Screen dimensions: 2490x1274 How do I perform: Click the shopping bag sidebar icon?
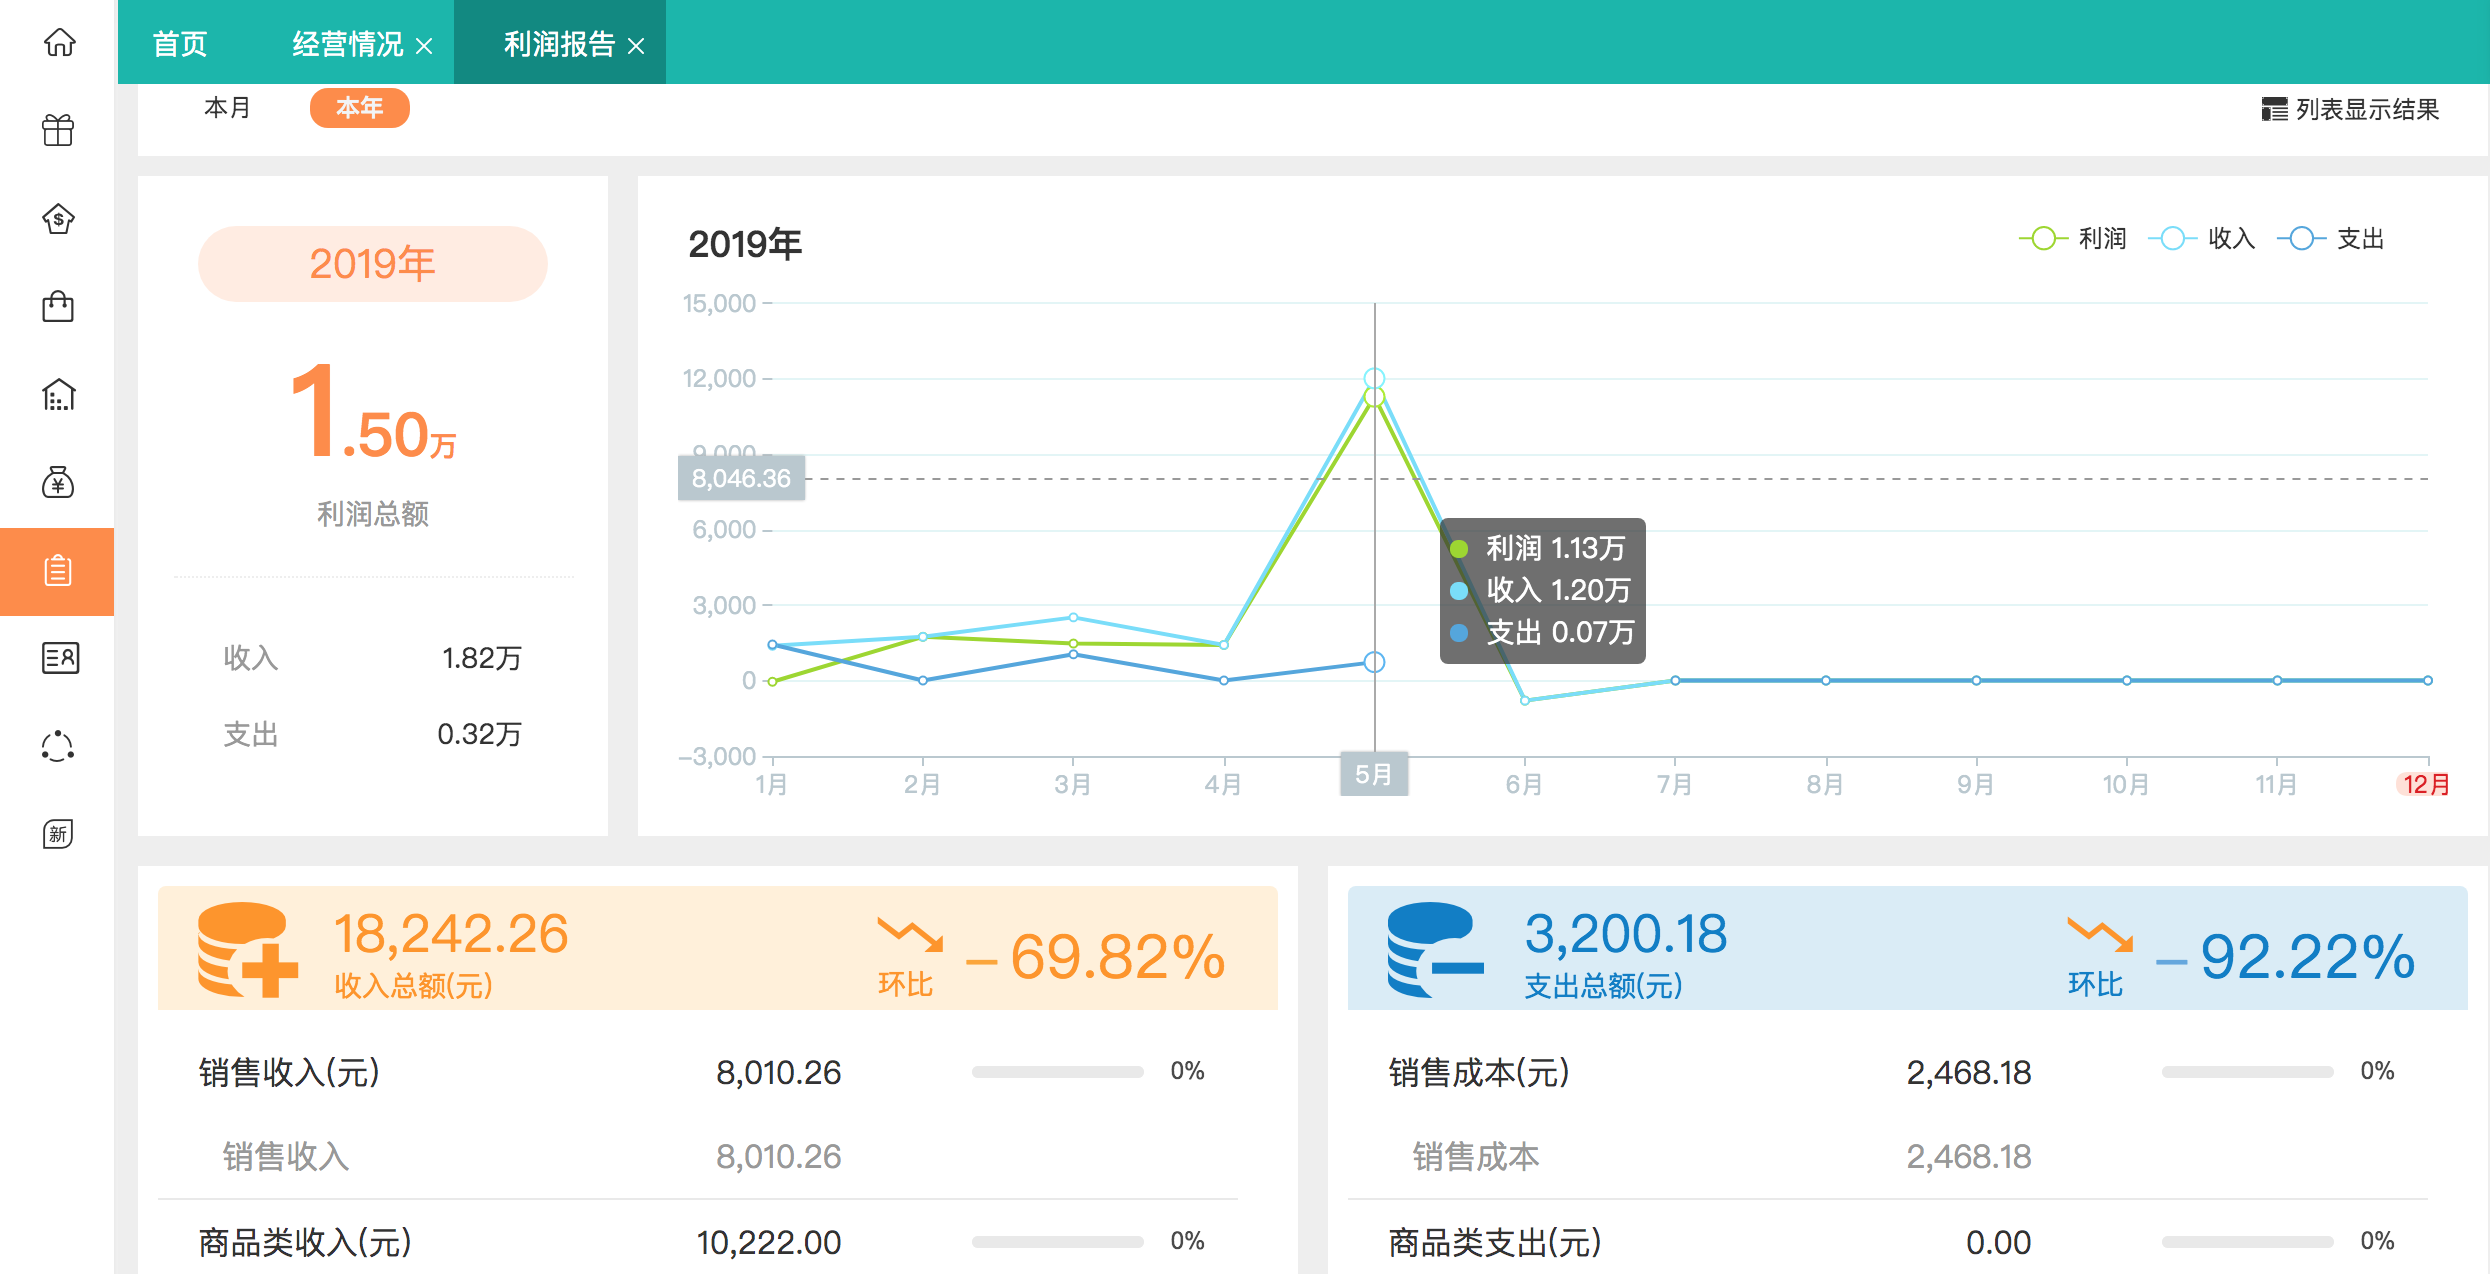coord(57,306)
